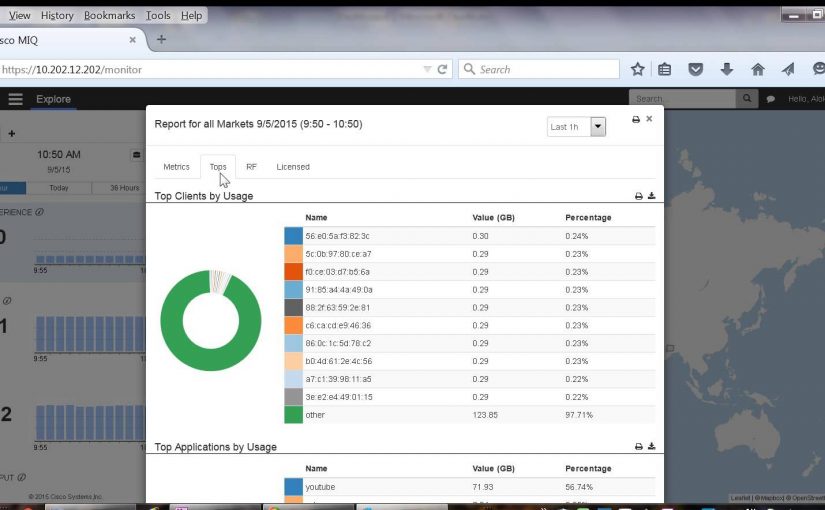Open the Firefox downloads arrow
This screenshot has height=510, width=825.
727,69
